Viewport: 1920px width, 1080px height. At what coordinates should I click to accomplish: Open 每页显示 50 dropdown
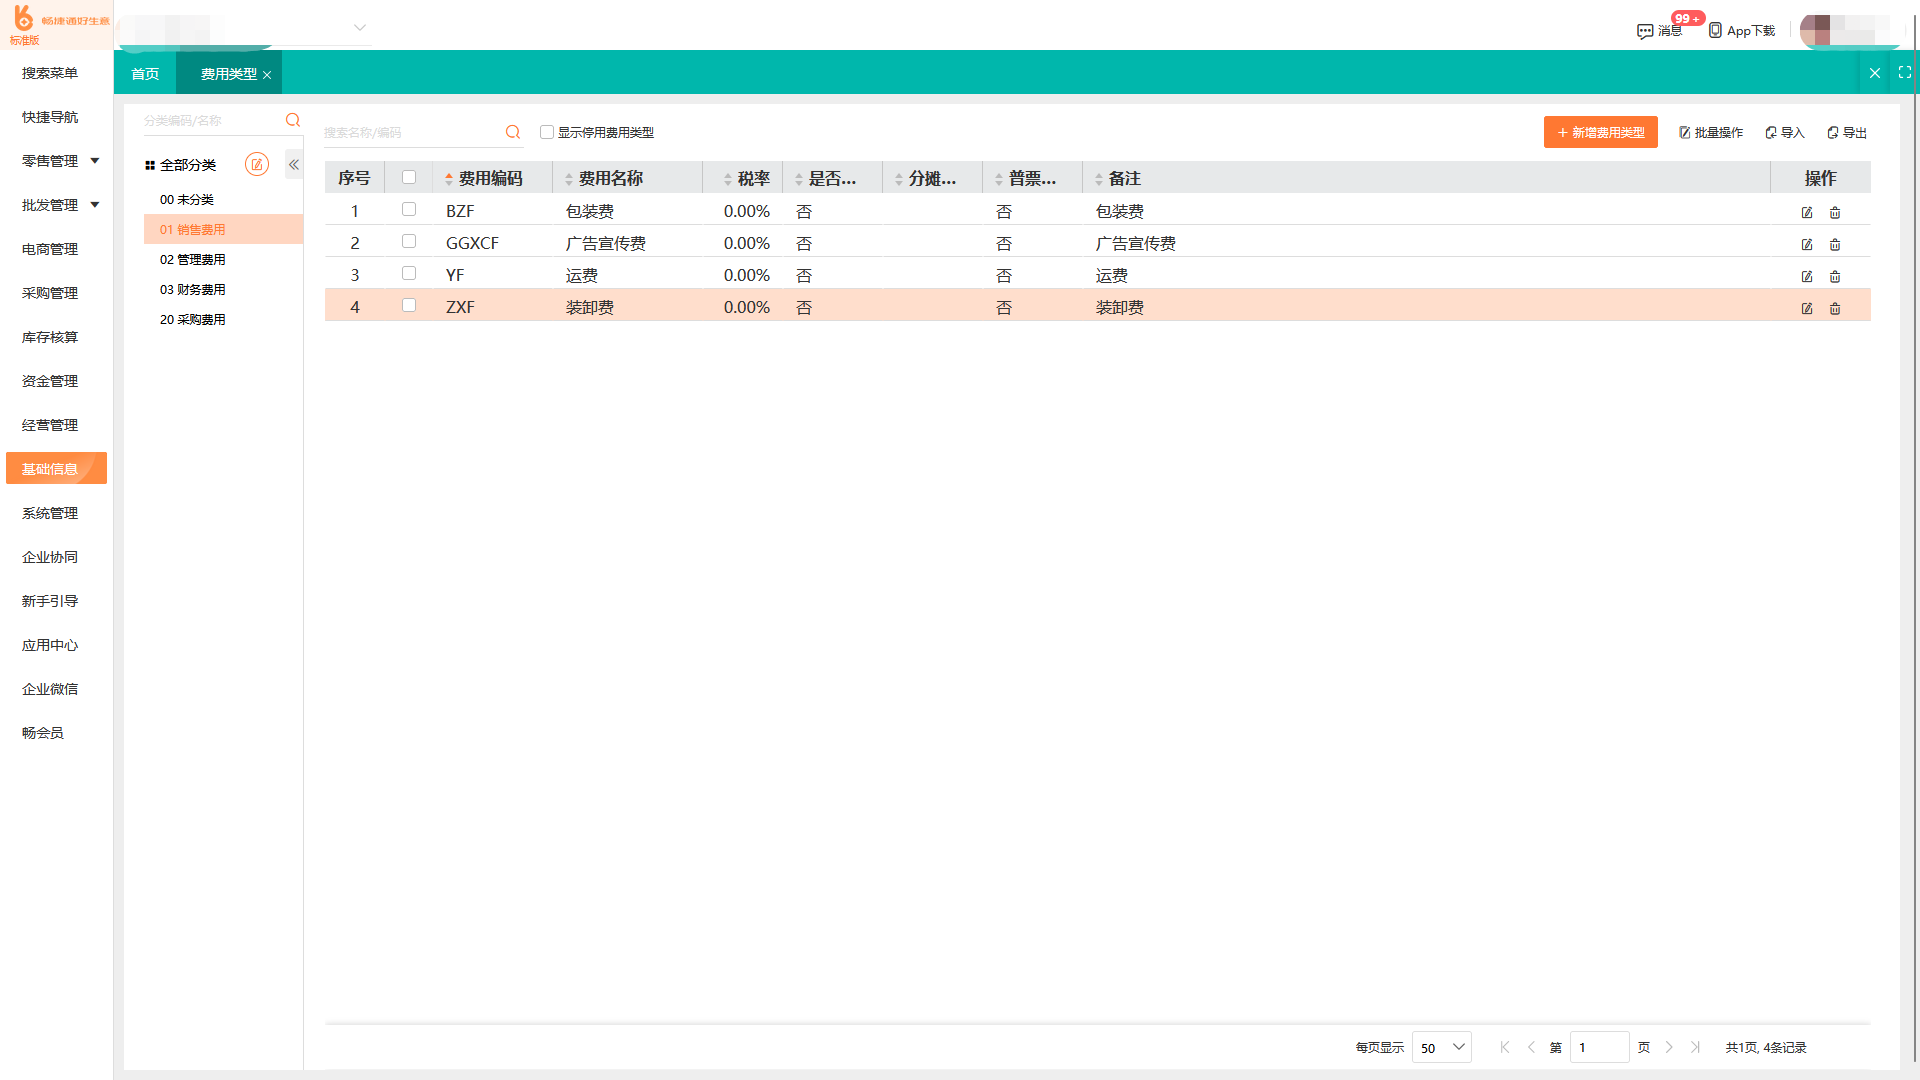[1440, 1047]
